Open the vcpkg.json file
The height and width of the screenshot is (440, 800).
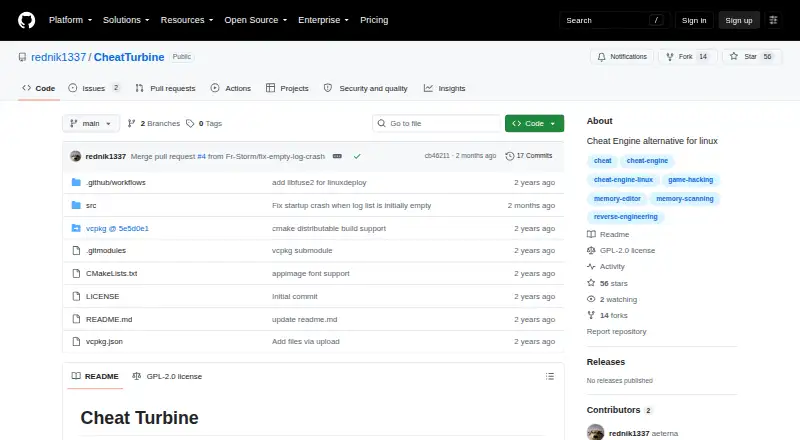click(x=104, y=341)
